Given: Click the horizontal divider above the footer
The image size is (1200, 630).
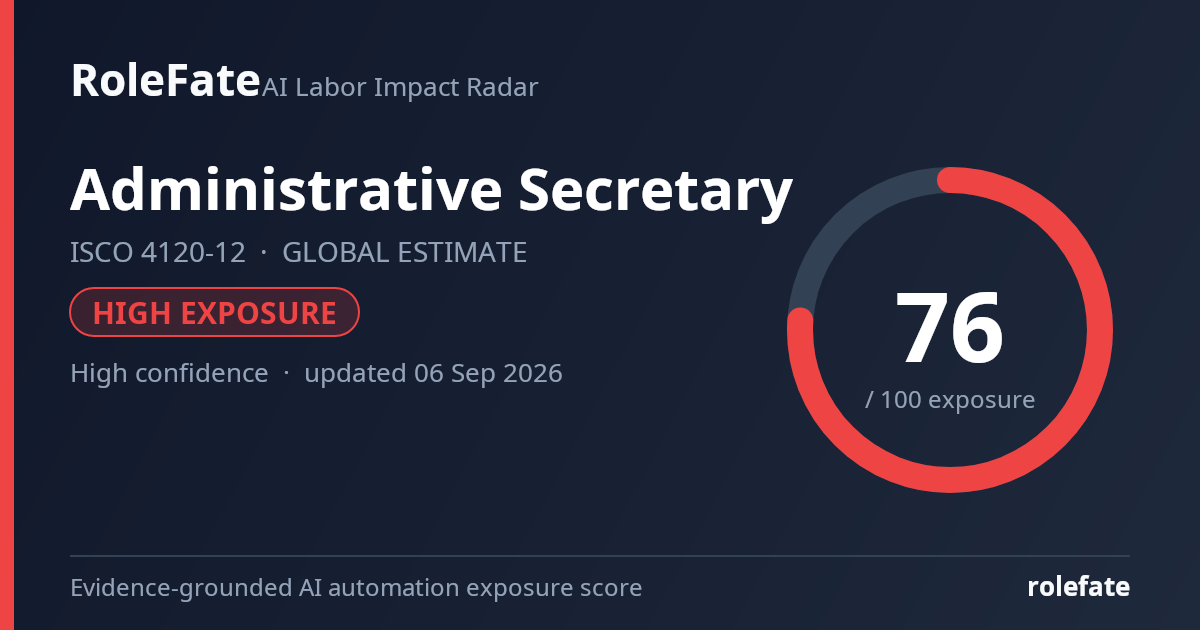Looking at the screenshot, I should tap(600, 556).
